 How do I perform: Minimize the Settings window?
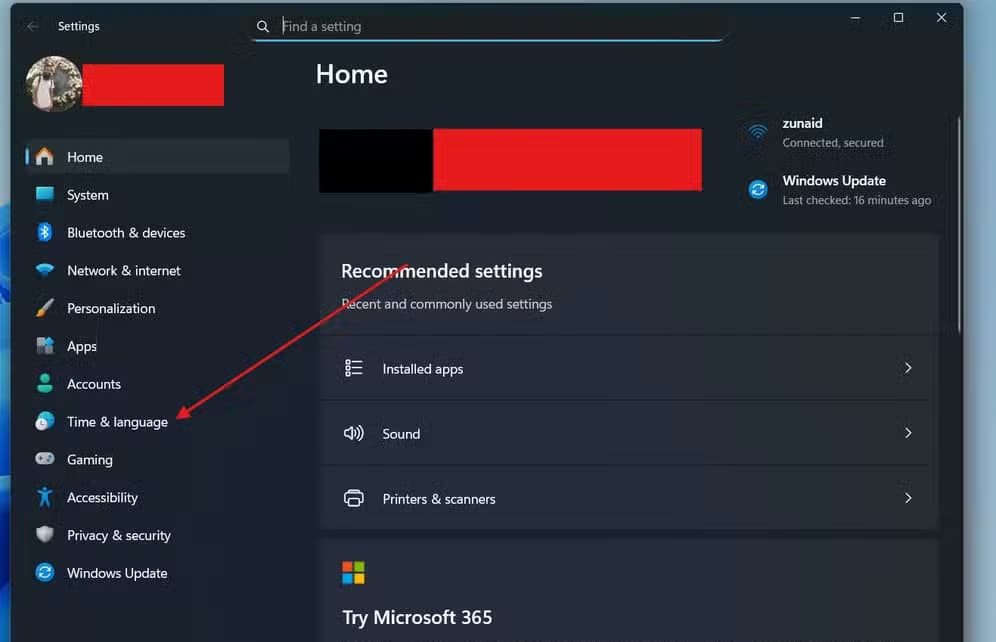(x=856, y=18)
